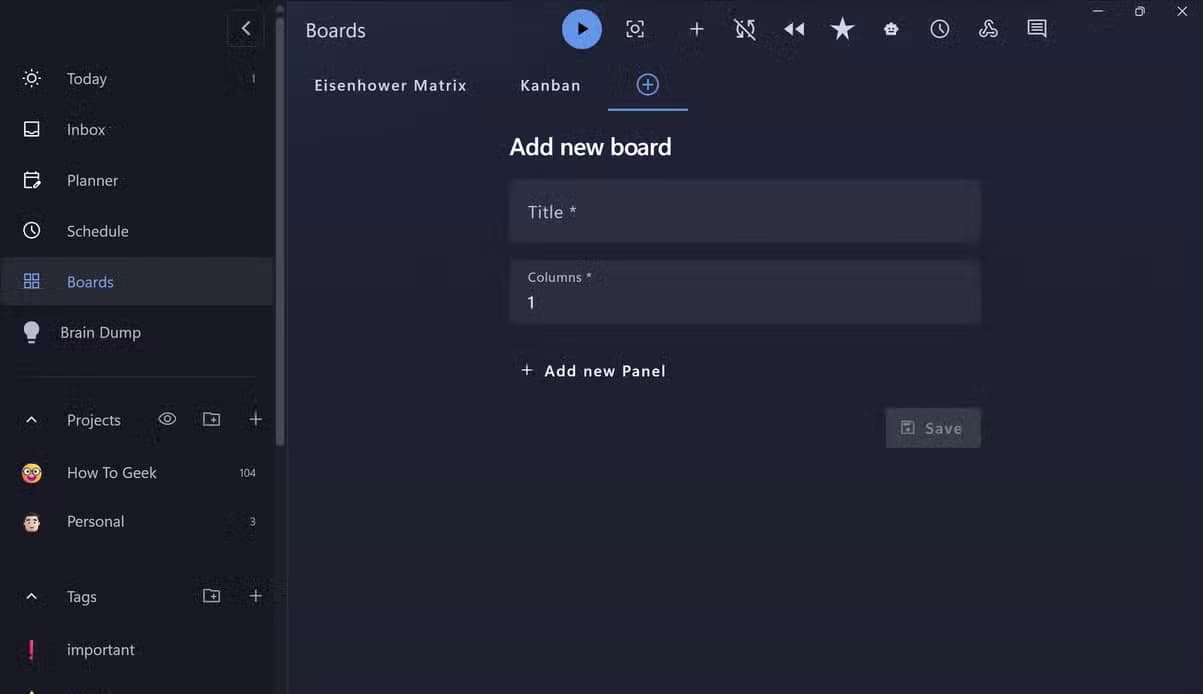Select Schedule in the sidebar
The height and width of the screenshot is (694, 1203).
[137, 231]
